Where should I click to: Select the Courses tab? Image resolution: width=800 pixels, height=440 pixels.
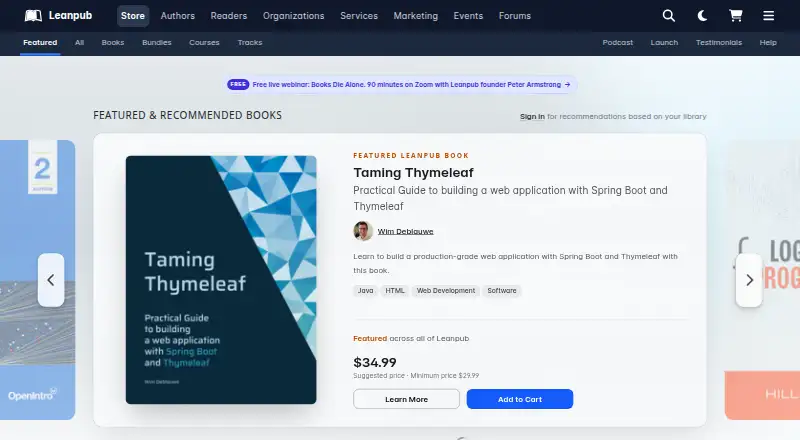click(x=204, y=42)
